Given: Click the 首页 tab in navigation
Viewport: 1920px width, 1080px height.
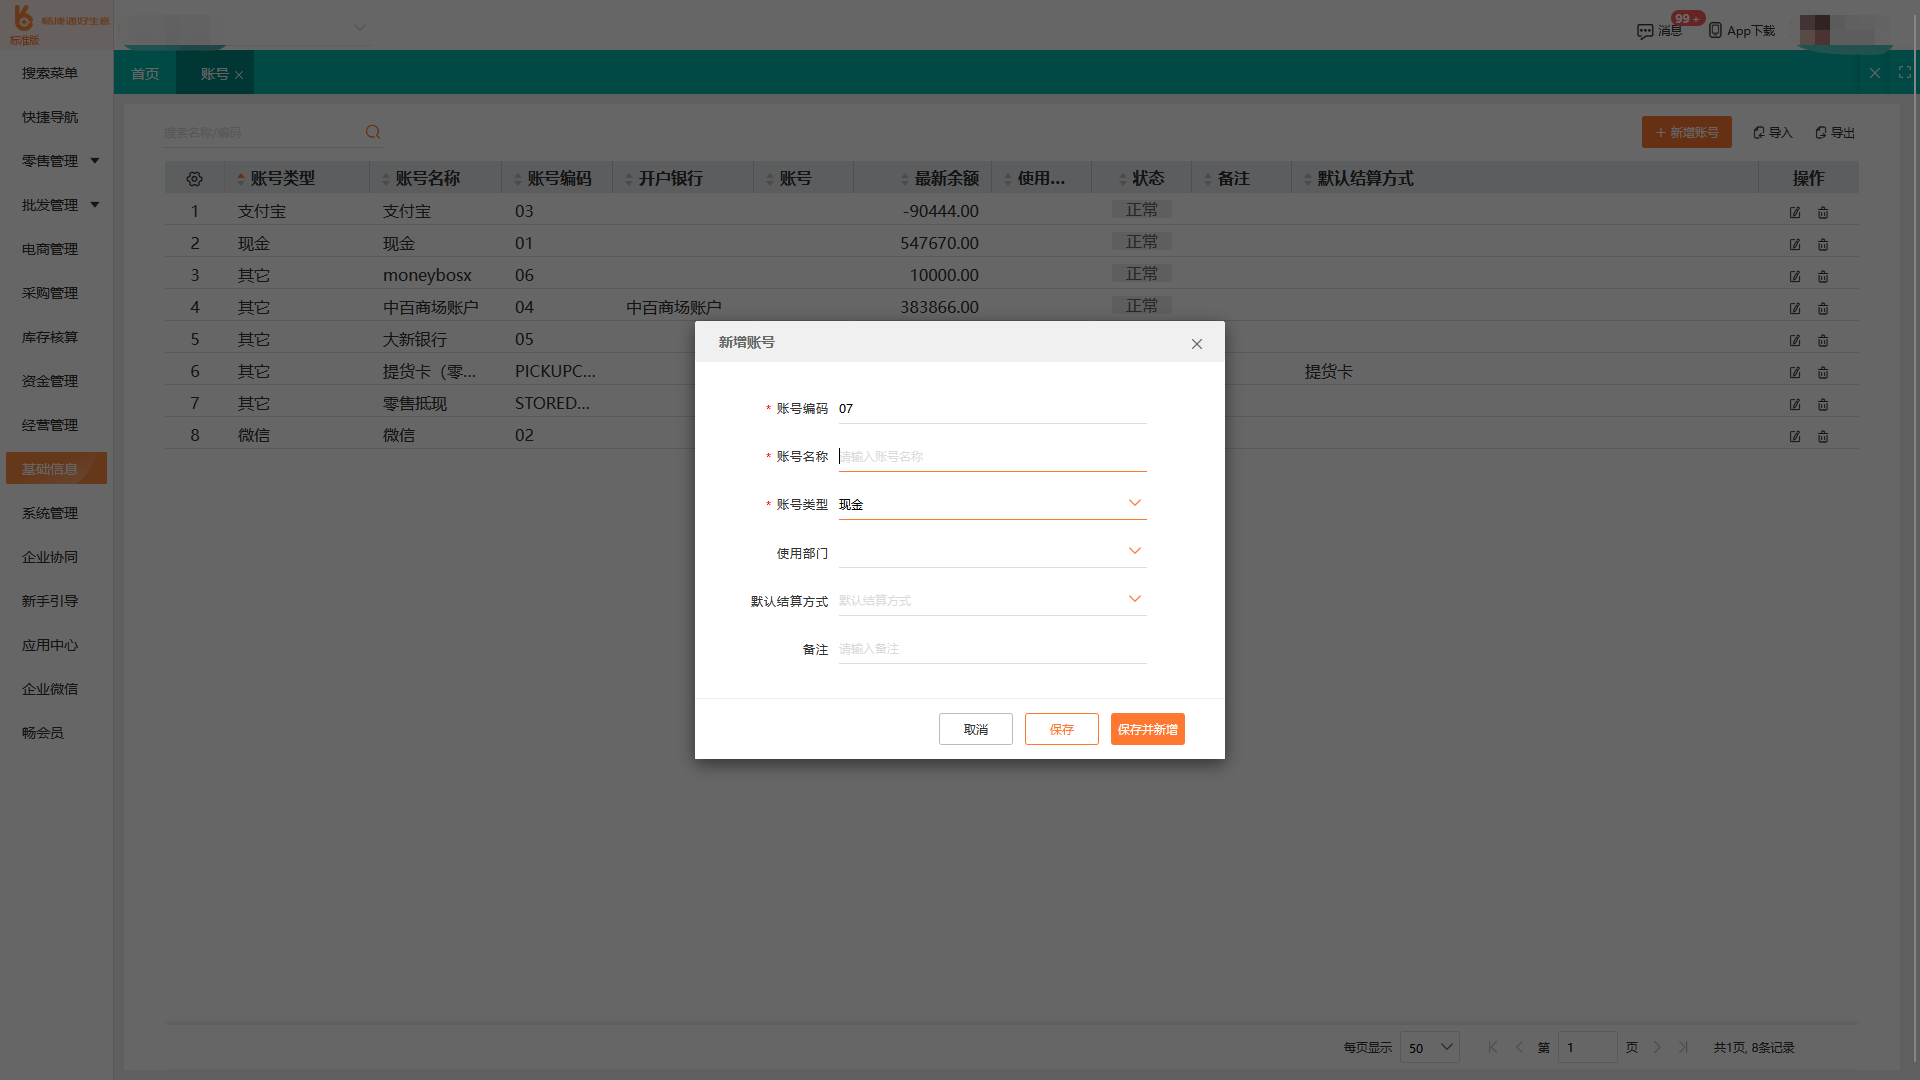Looking at the screenshot, I should coord(145,74).
